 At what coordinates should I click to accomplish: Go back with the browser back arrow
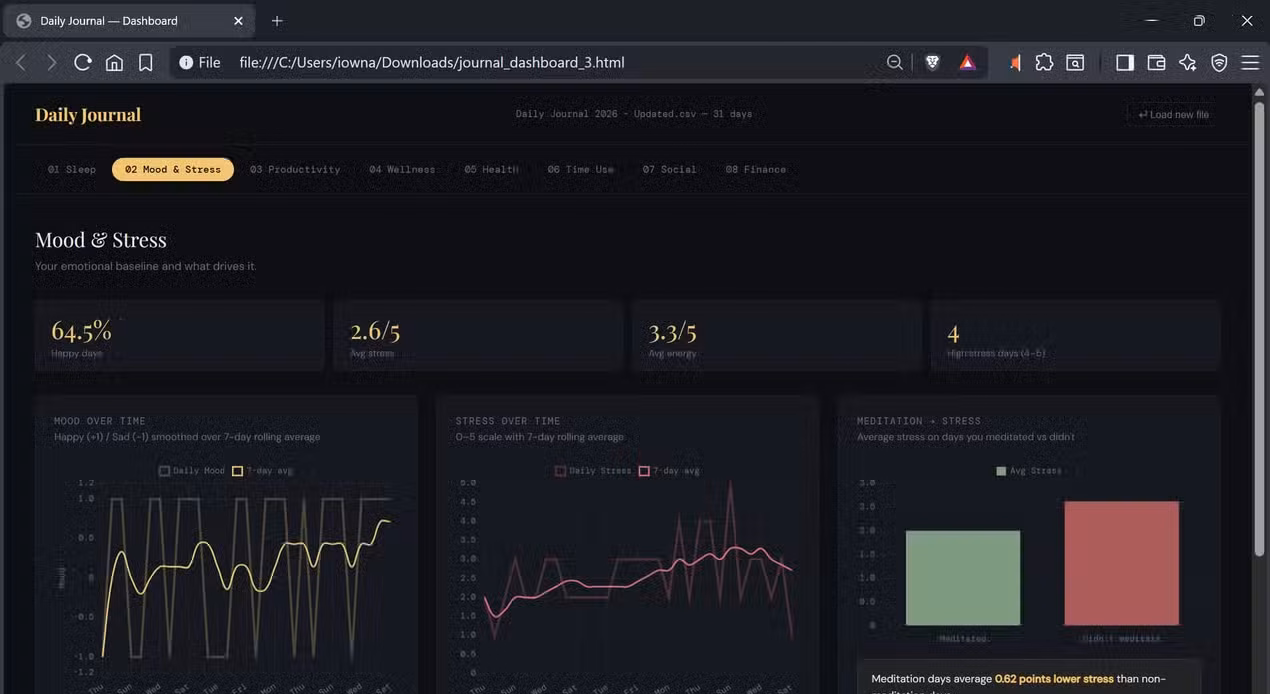click(20, 62)
